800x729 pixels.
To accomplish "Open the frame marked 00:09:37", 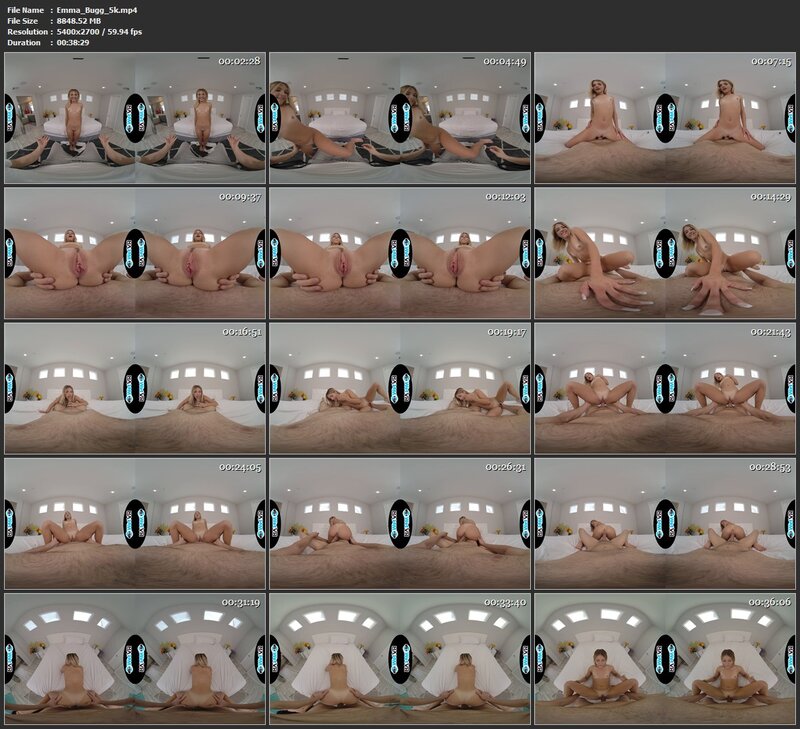I will (135, 253).
